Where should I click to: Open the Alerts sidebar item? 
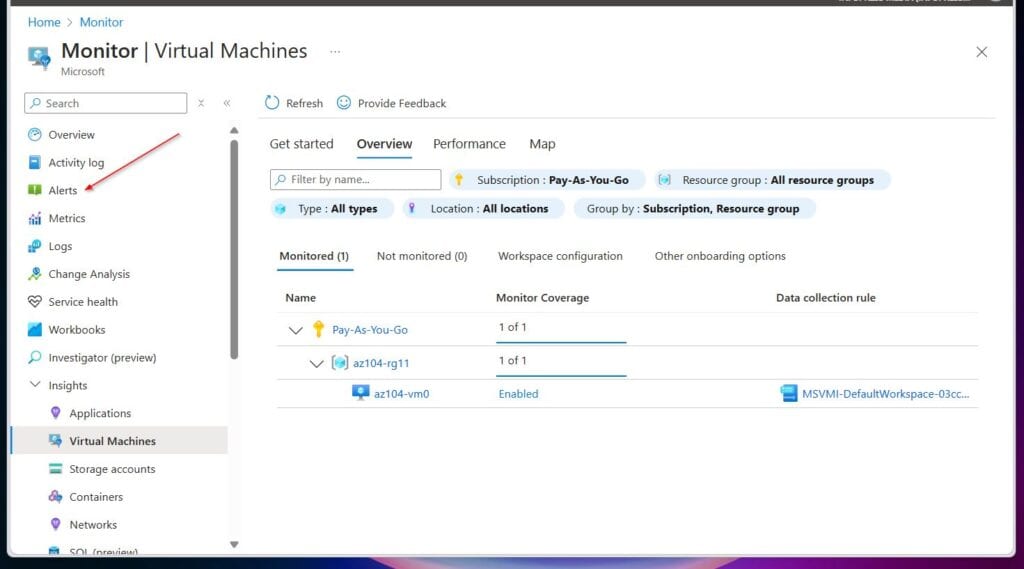[x=63, y=190]
